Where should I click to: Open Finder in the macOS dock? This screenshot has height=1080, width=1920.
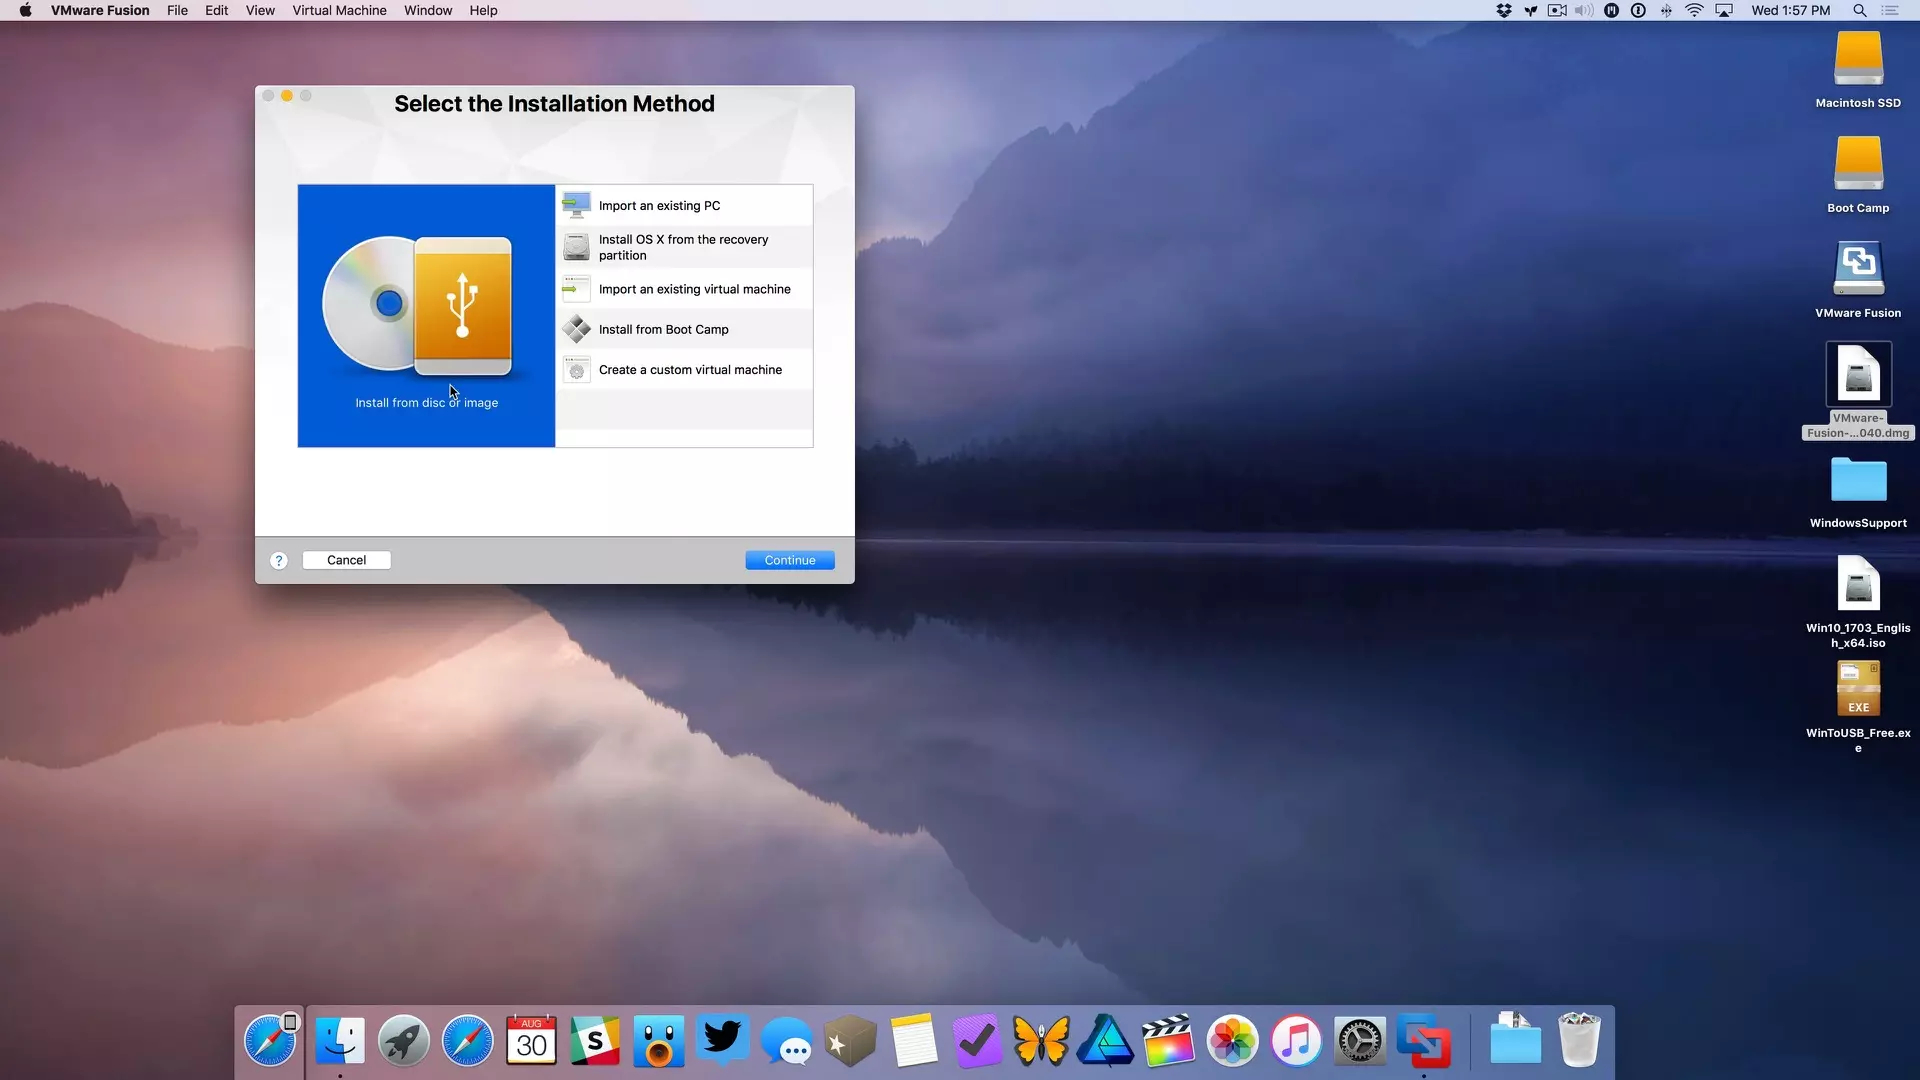point(339,1040)
